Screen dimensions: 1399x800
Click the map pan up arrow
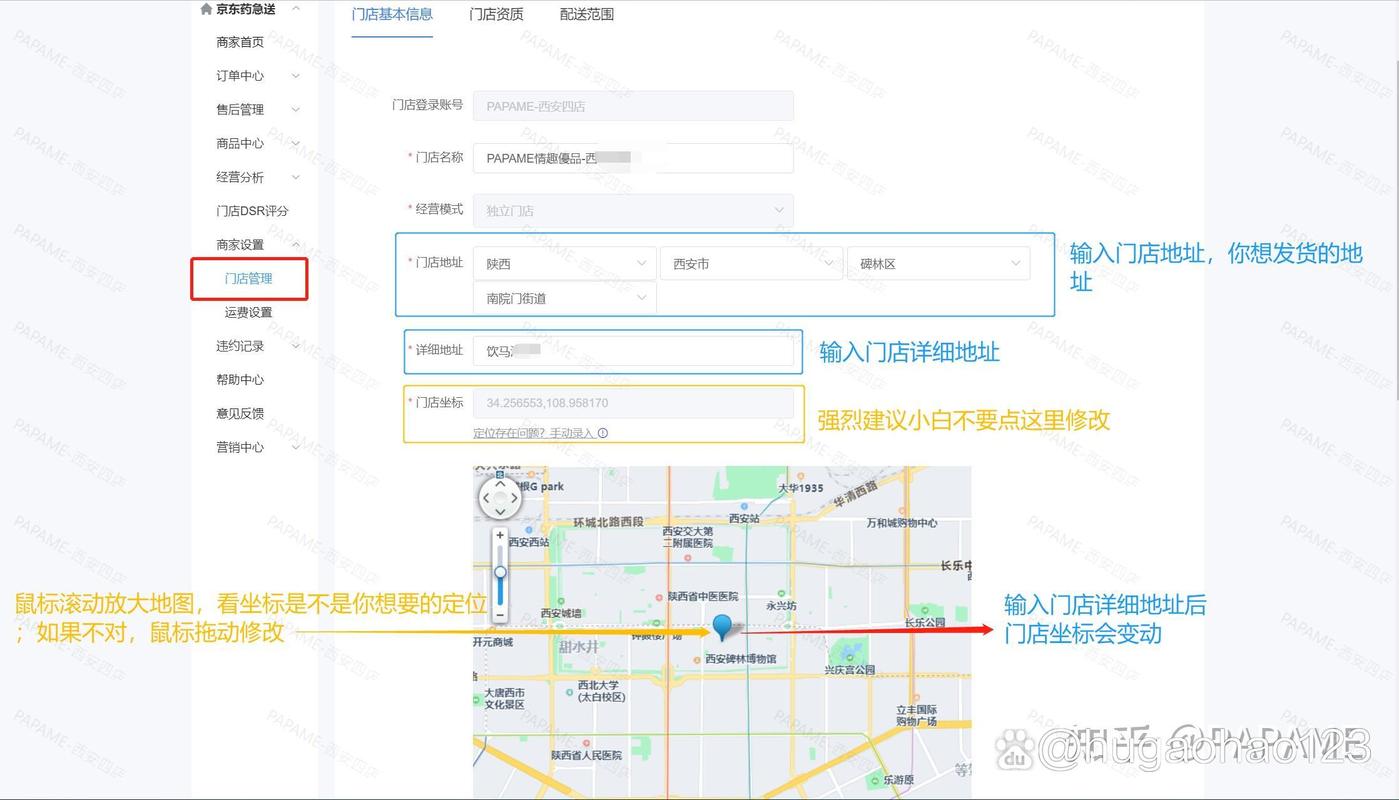500,485
